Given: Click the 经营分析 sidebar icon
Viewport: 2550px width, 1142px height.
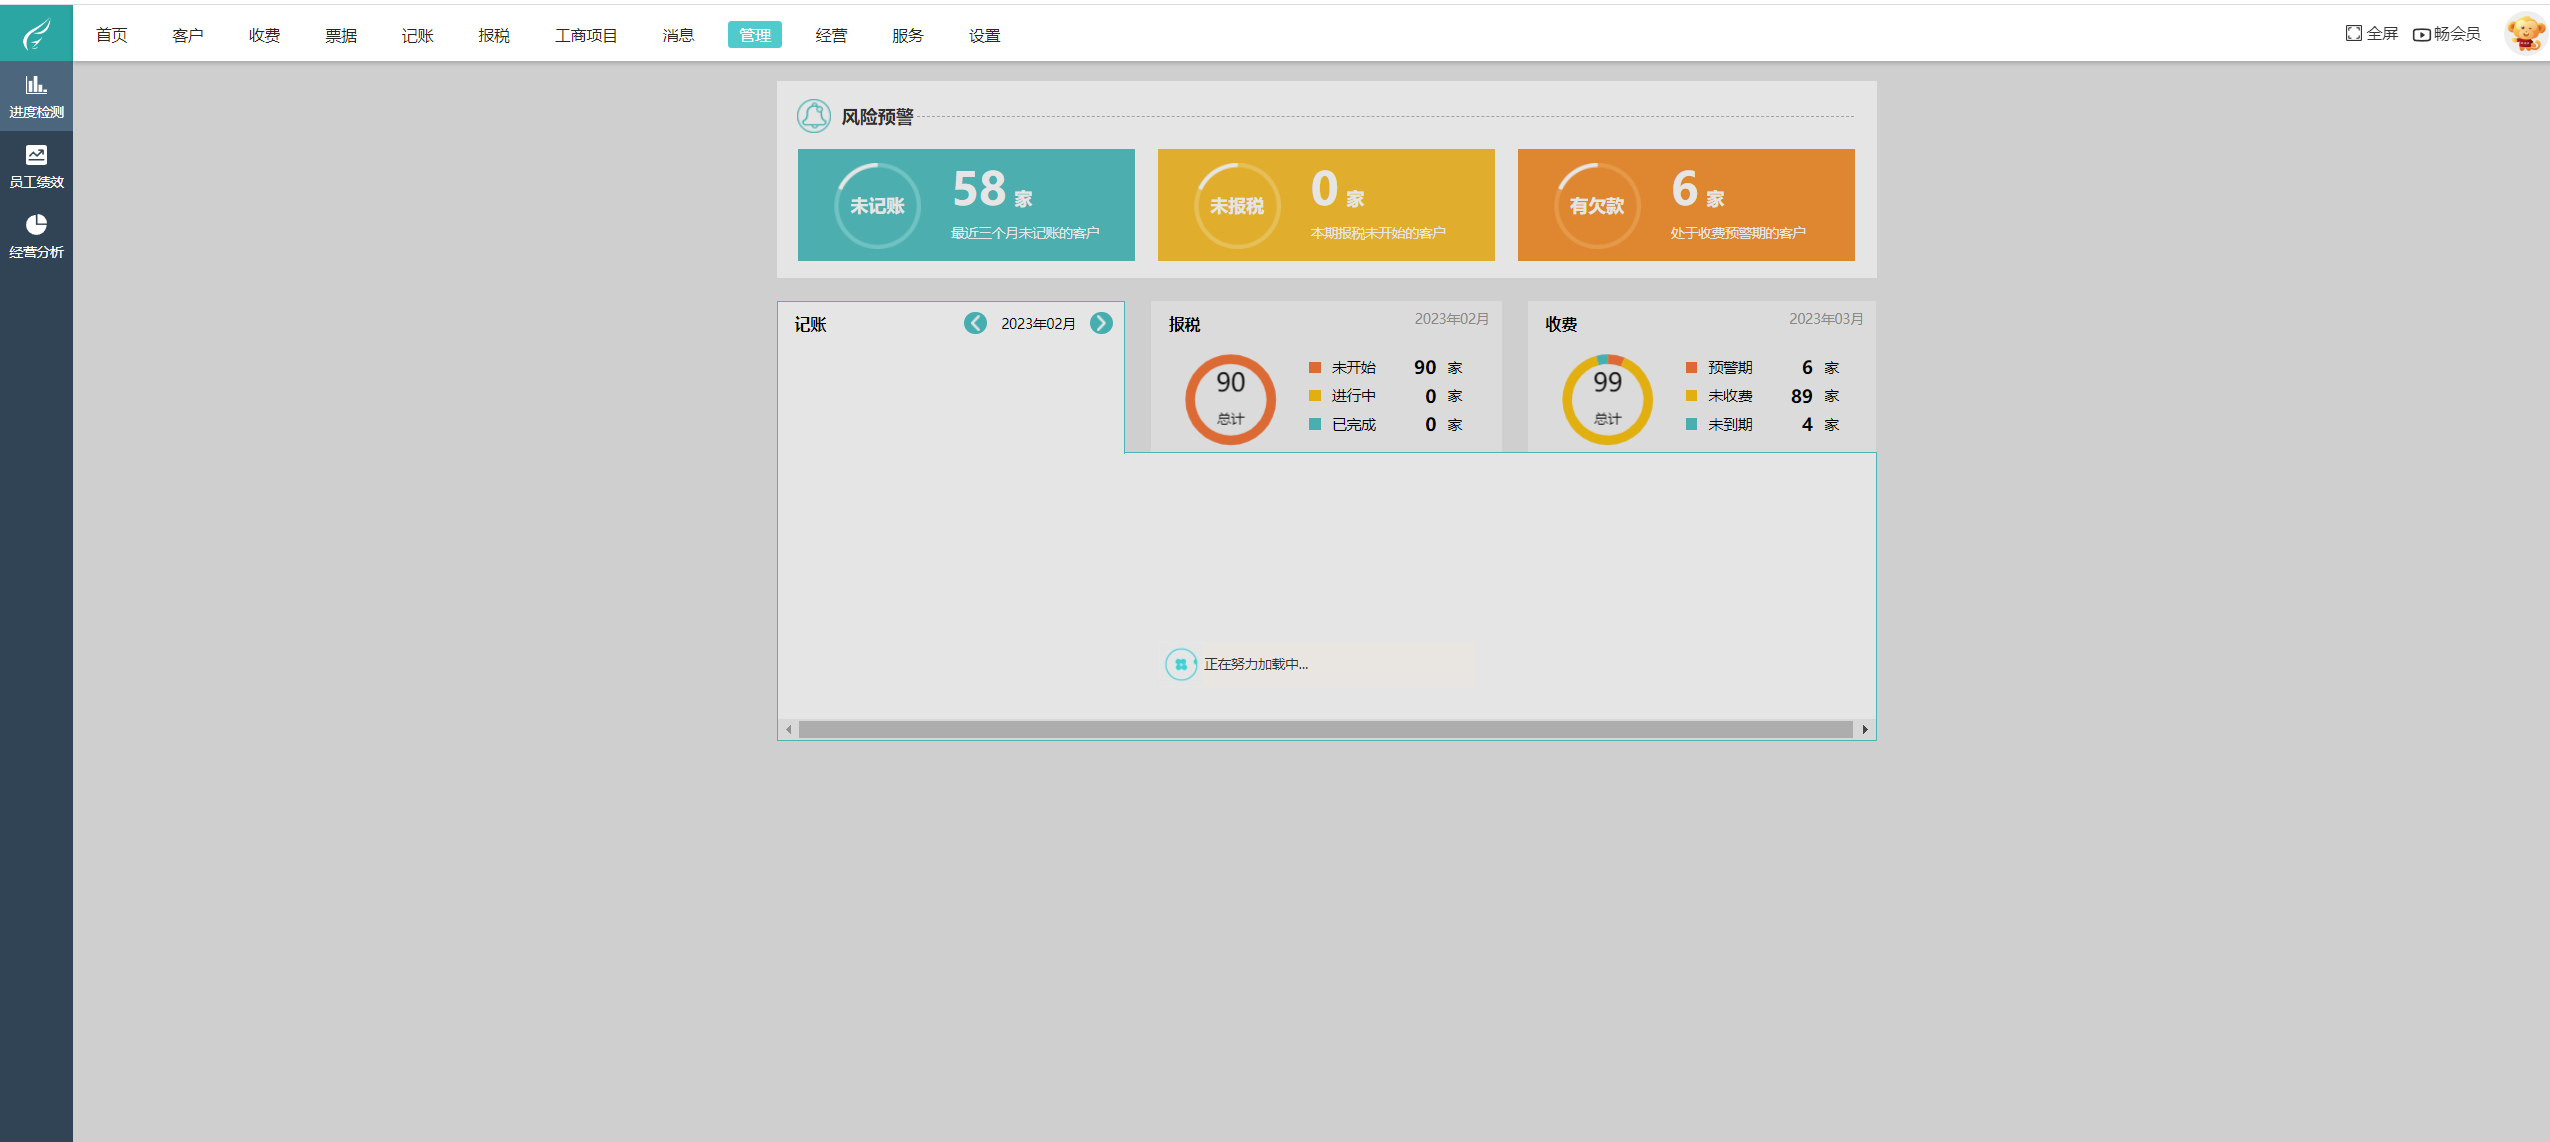Looking at the screenshot, I should [36, 239].
